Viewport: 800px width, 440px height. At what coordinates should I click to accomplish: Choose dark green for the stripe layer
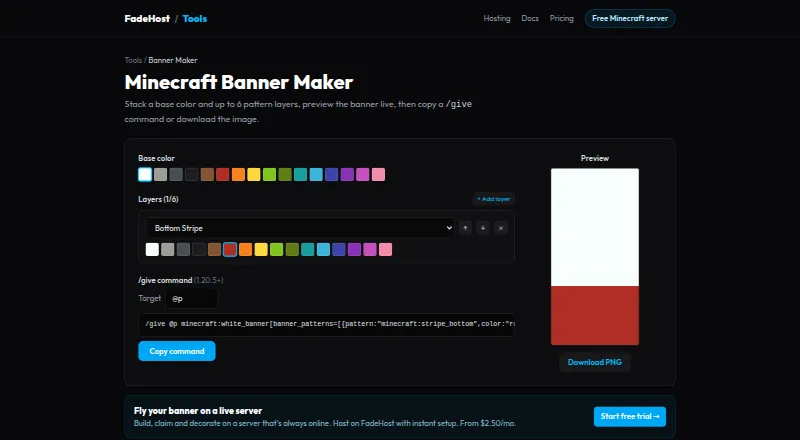click(292, 249)
